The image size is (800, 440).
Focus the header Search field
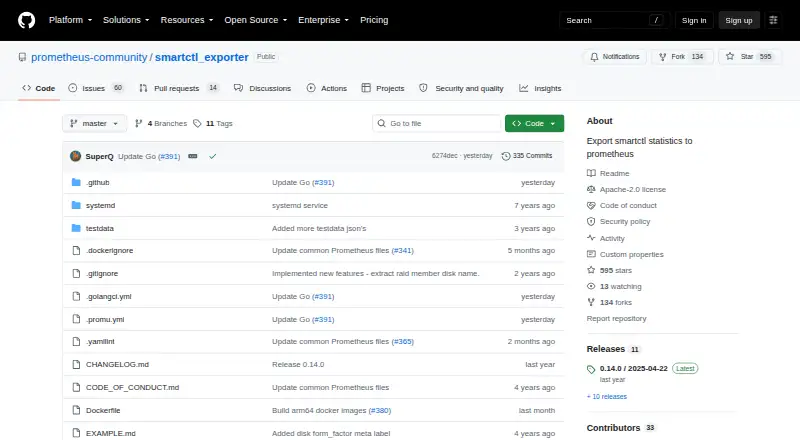coord(615,20)
